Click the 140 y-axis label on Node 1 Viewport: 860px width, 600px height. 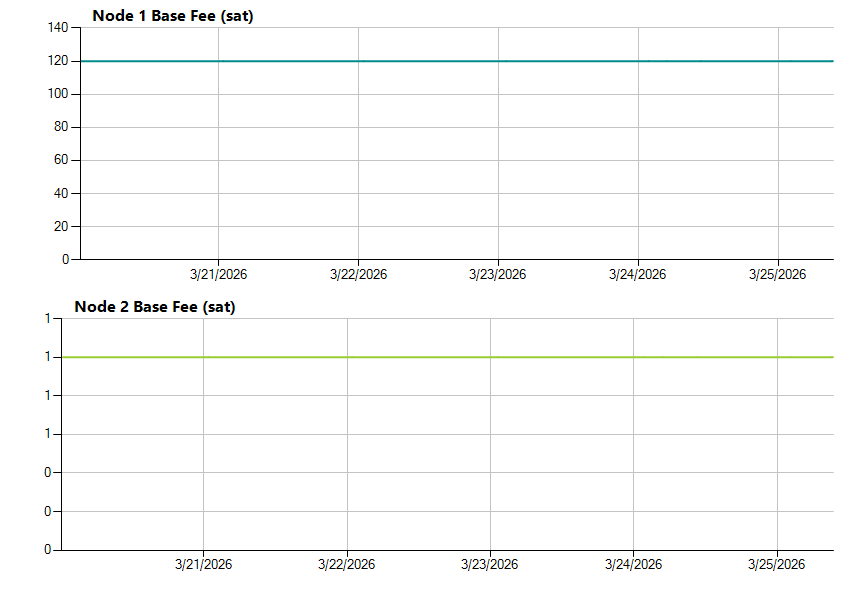pyautogui.click(x=57, y=28)
